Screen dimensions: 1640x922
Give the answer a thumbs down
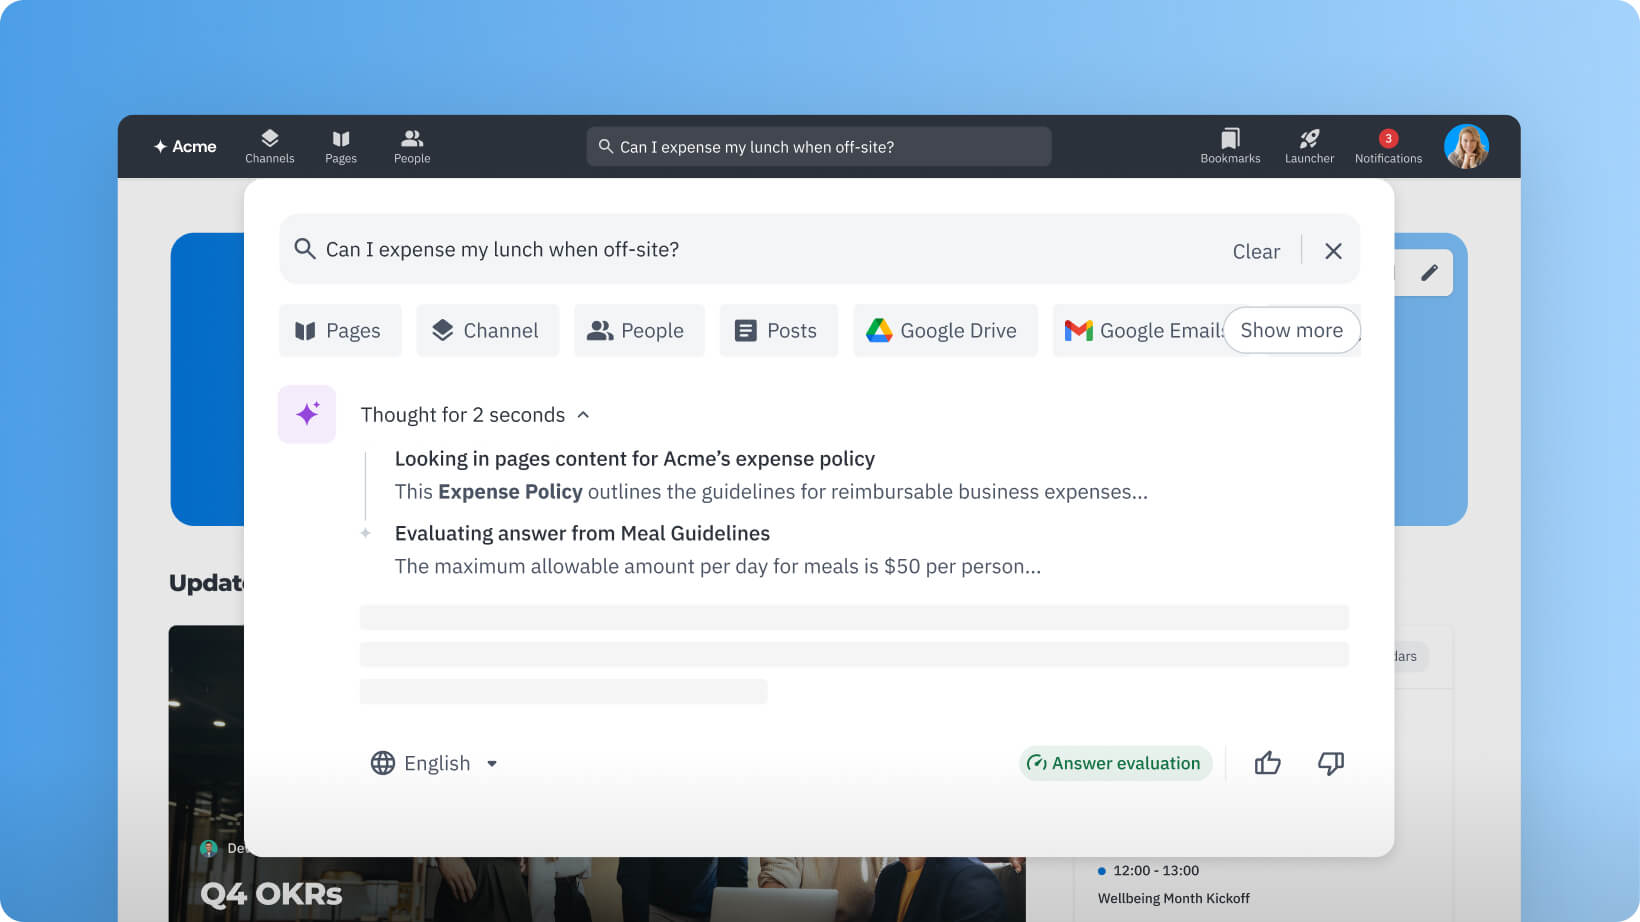pos(1331,763)
